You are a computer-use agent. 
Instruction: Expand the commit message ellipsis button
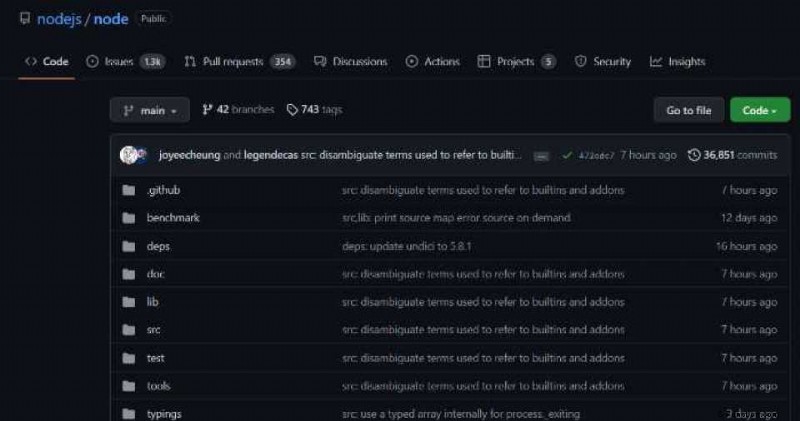coord(541,156)
